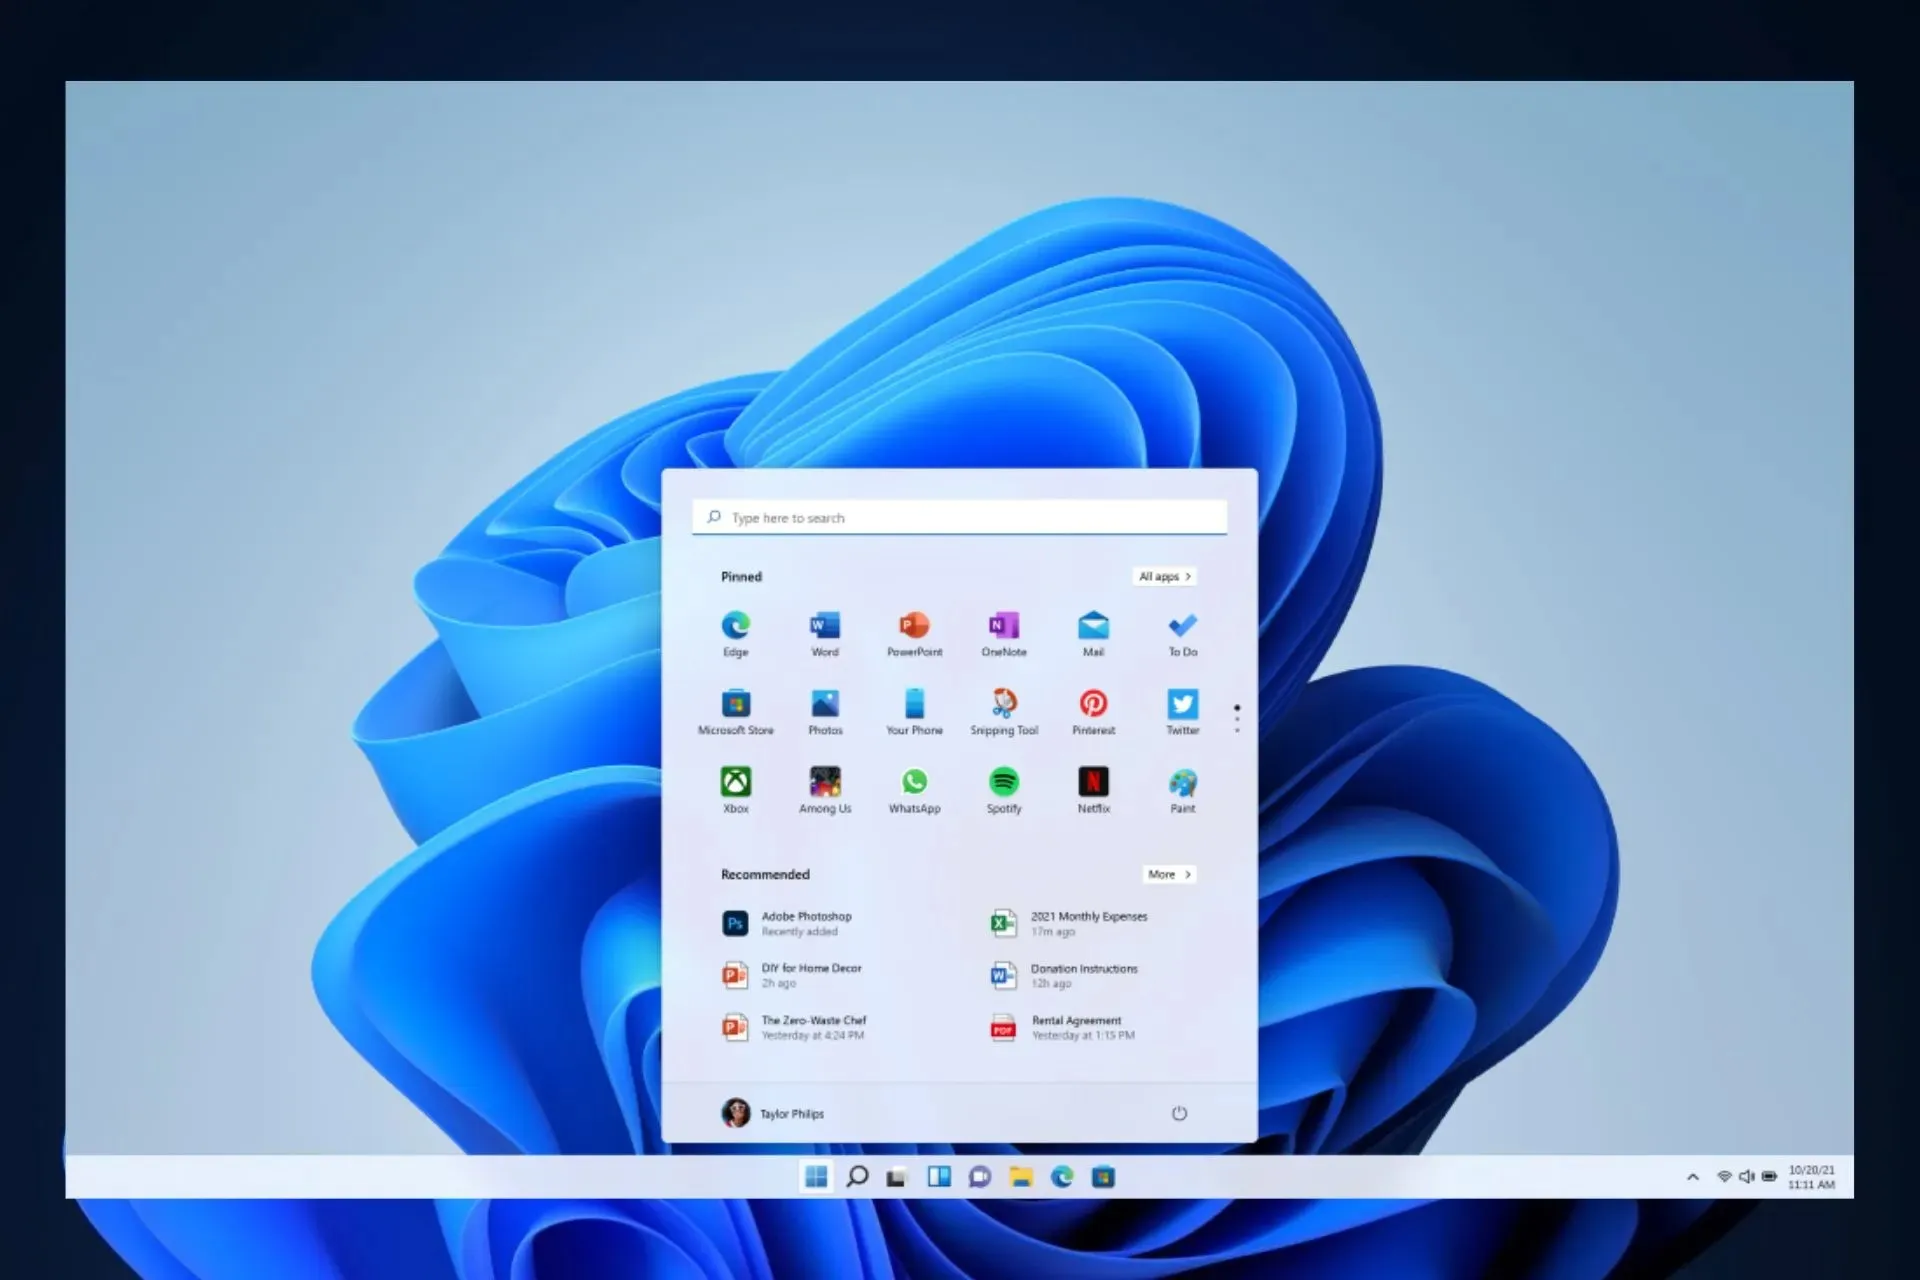Image resolution: width=1920 pixels, height=1280 pixels.
Task: Open the Mail app
Action: pyautogui.click(x=1093, y=634)
